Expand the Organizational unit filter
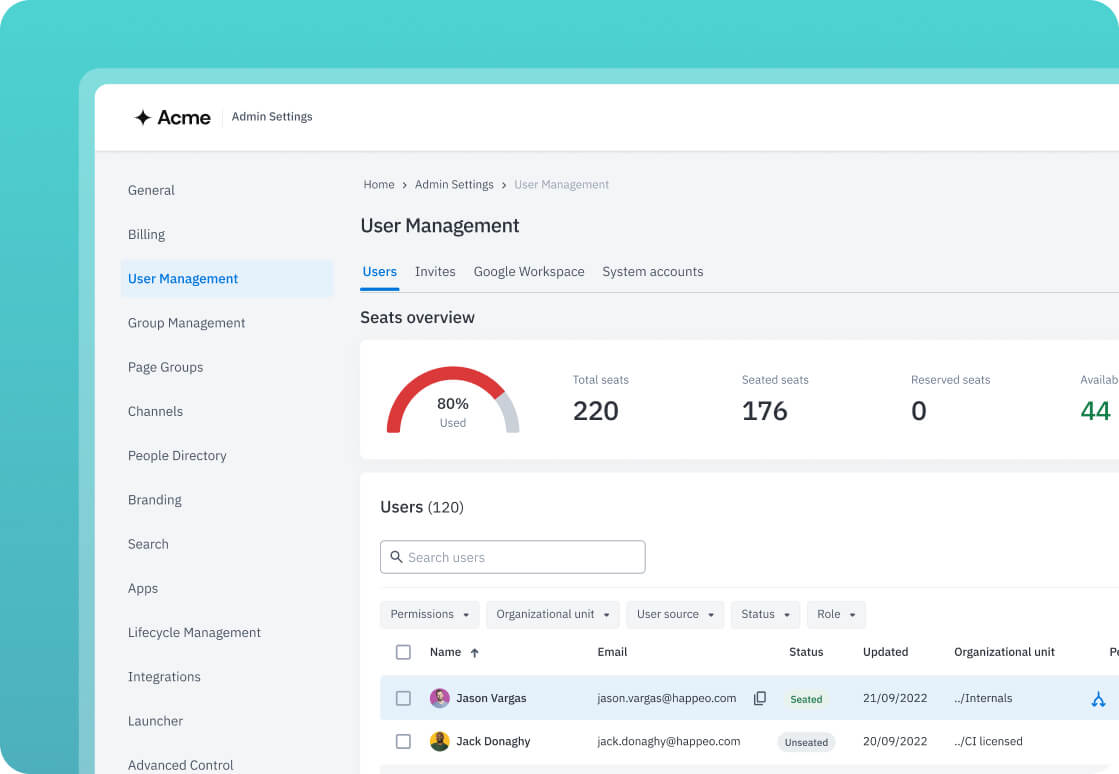Screen dimensions: 1119x774 pyautogui.click(x=553, y=614)
